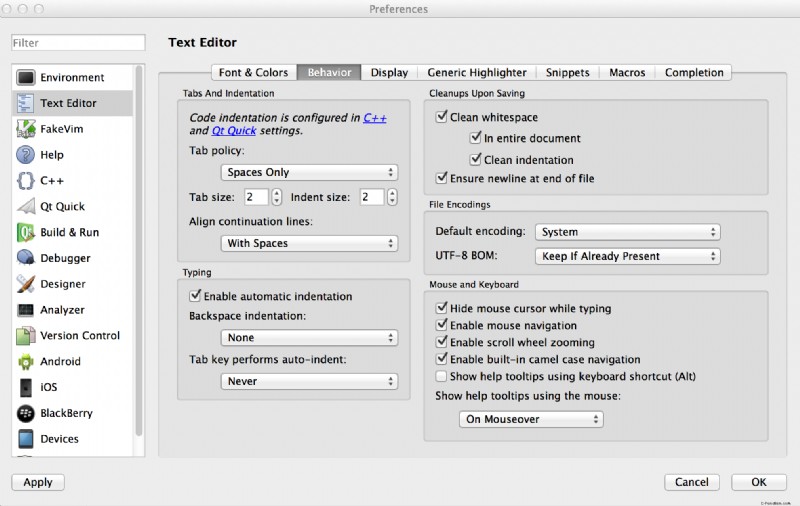800x506 pixels.
Task: Open the FakeVim settings icon
Action: (25, 129)
